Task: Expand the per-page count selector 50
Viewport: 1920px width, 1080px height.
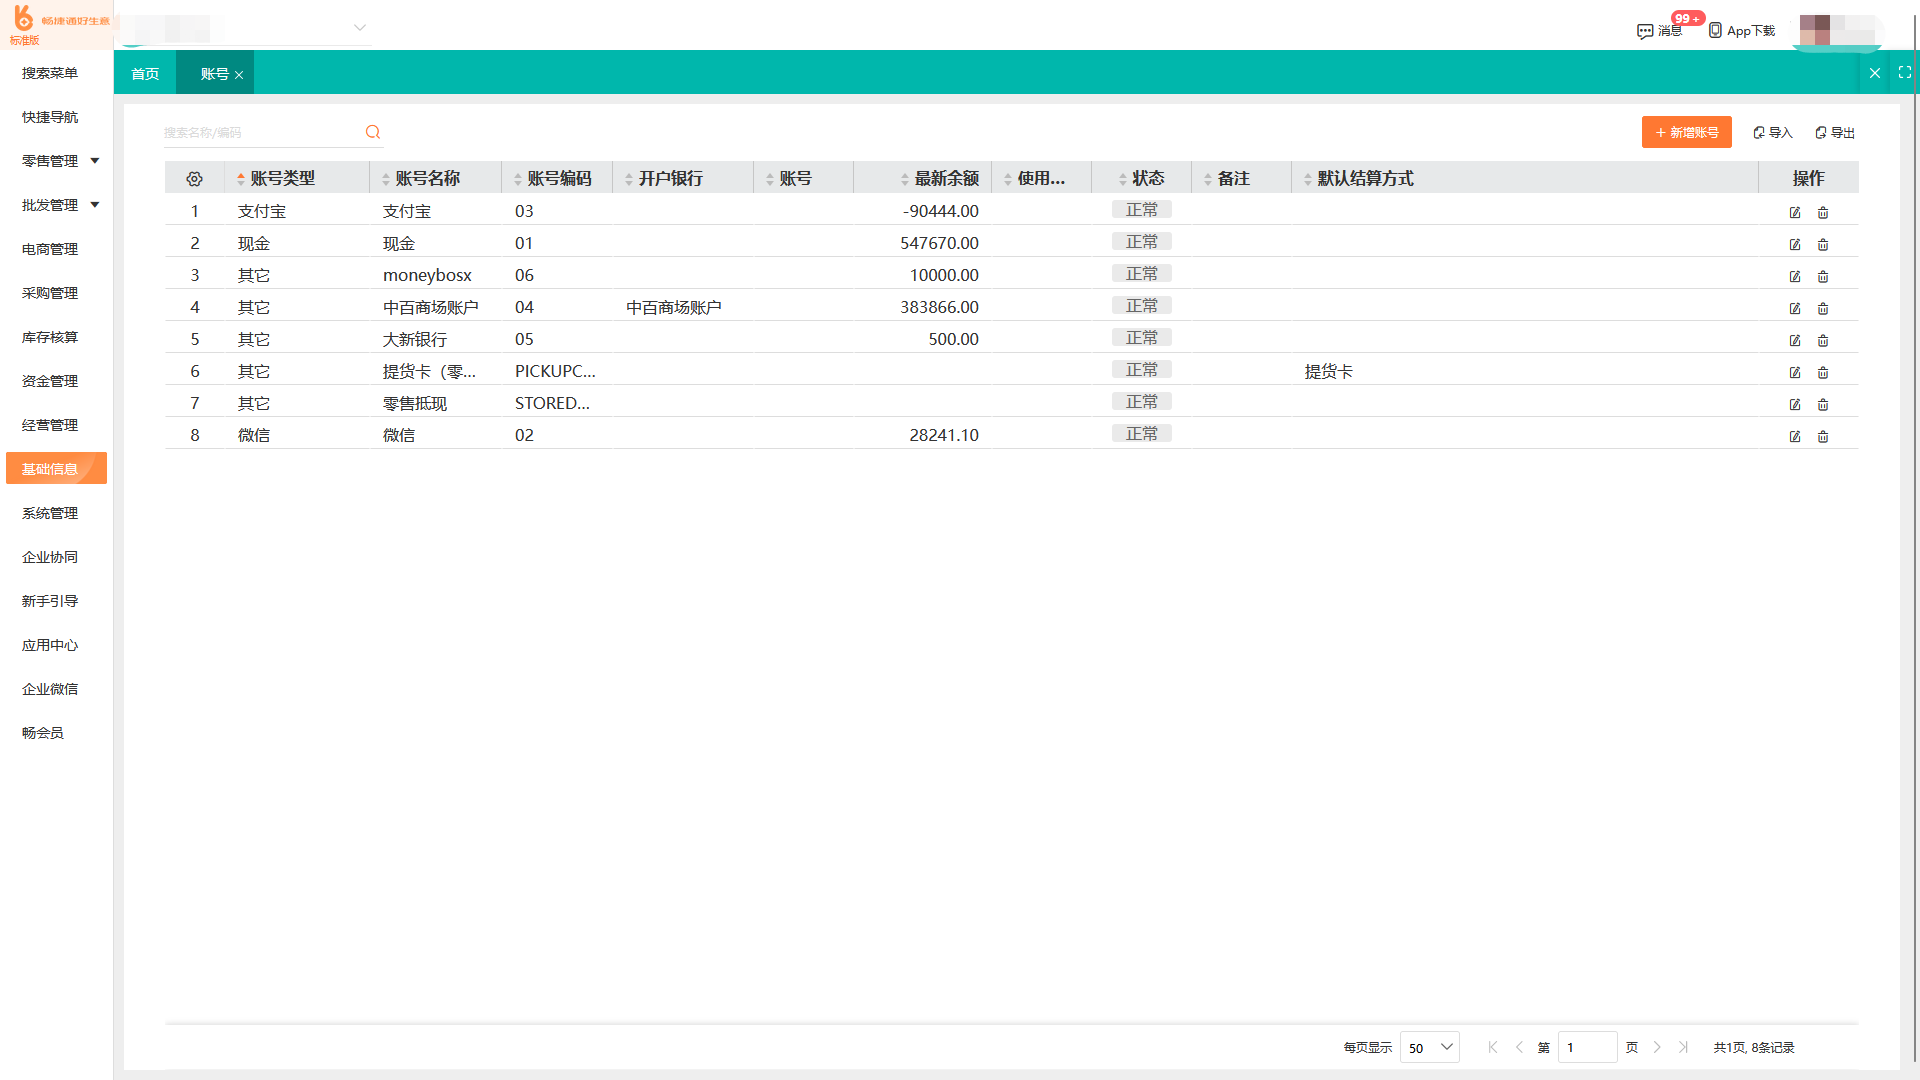Action: coord(1428,1047)
